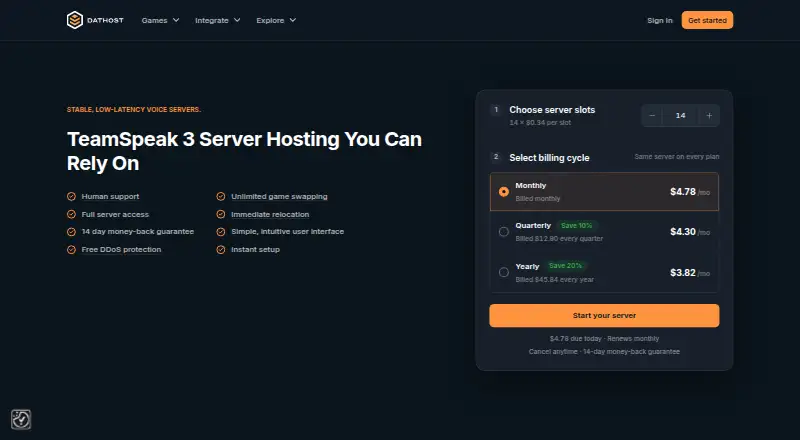Click the Full server access feature text
800x440 pixels.
point(115,214)
